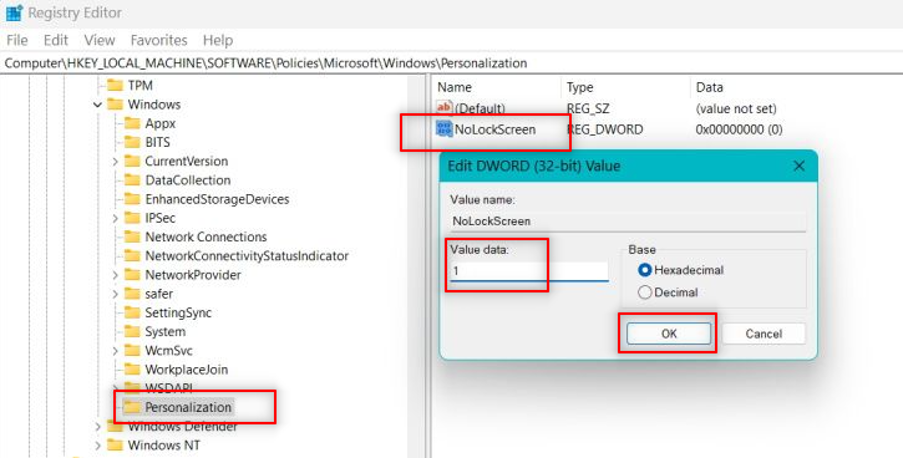Screen dimensions: 904x458
Task: Click the Personalization folder icon
Action: click(133, 407)
